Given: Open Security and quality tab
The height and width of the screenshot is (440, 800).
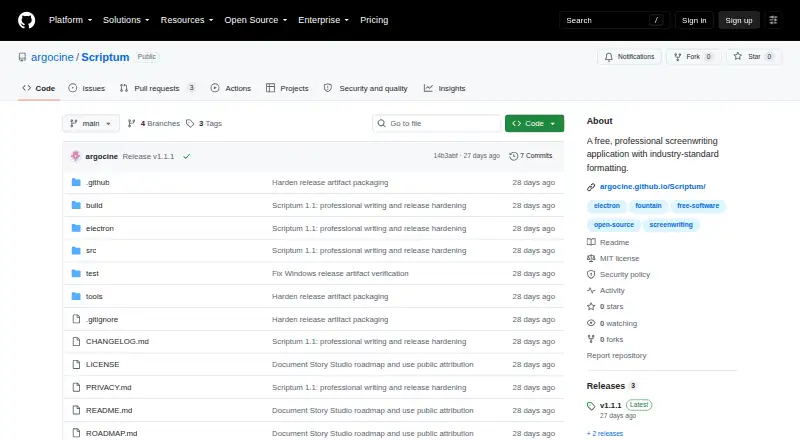Looking at the screenshot, I should (366, 88).
